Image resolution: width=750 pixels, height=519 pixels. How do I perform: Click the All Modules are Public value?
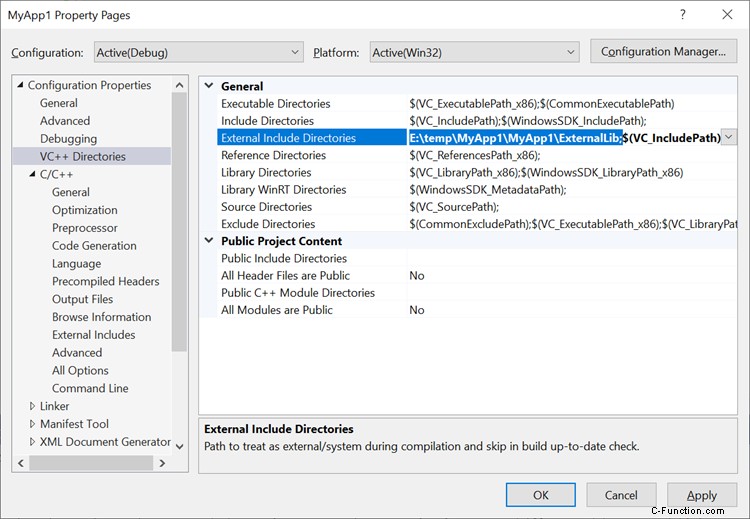click(417, 310)
